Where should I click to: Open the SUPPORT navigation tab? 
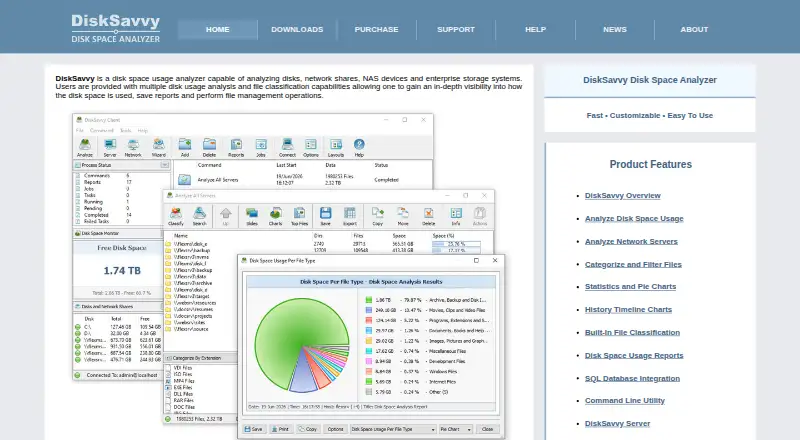click(456, 30)
